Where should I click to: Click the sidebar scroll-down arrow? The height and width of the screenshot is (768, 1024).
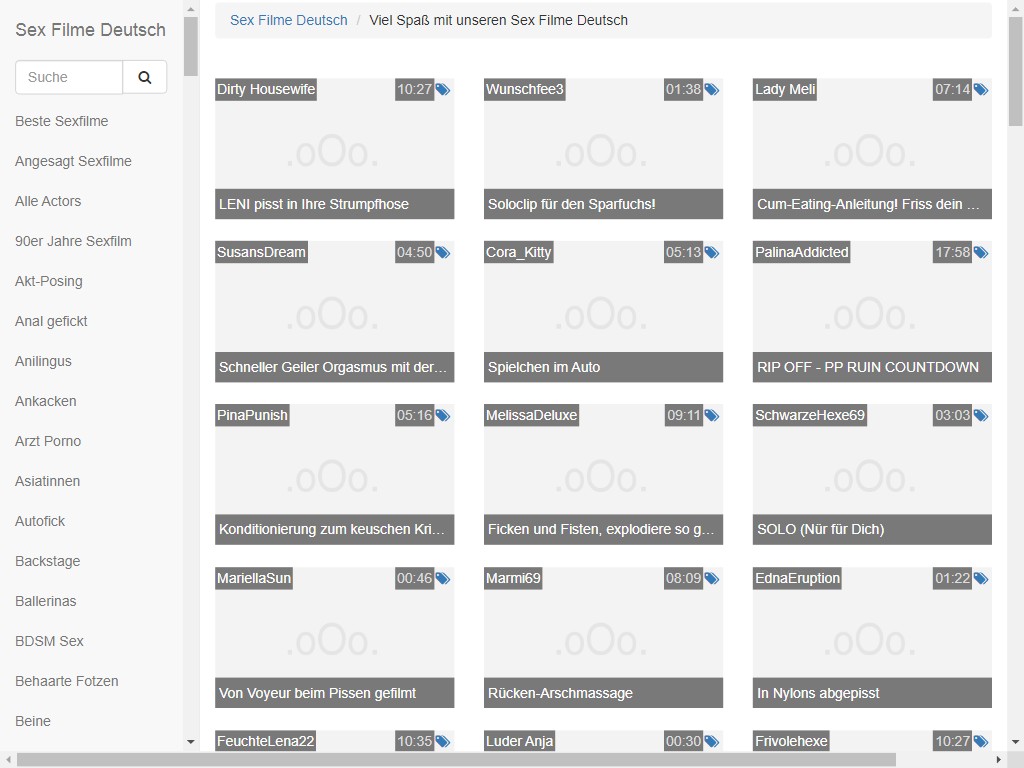click(x=191, y=741)
